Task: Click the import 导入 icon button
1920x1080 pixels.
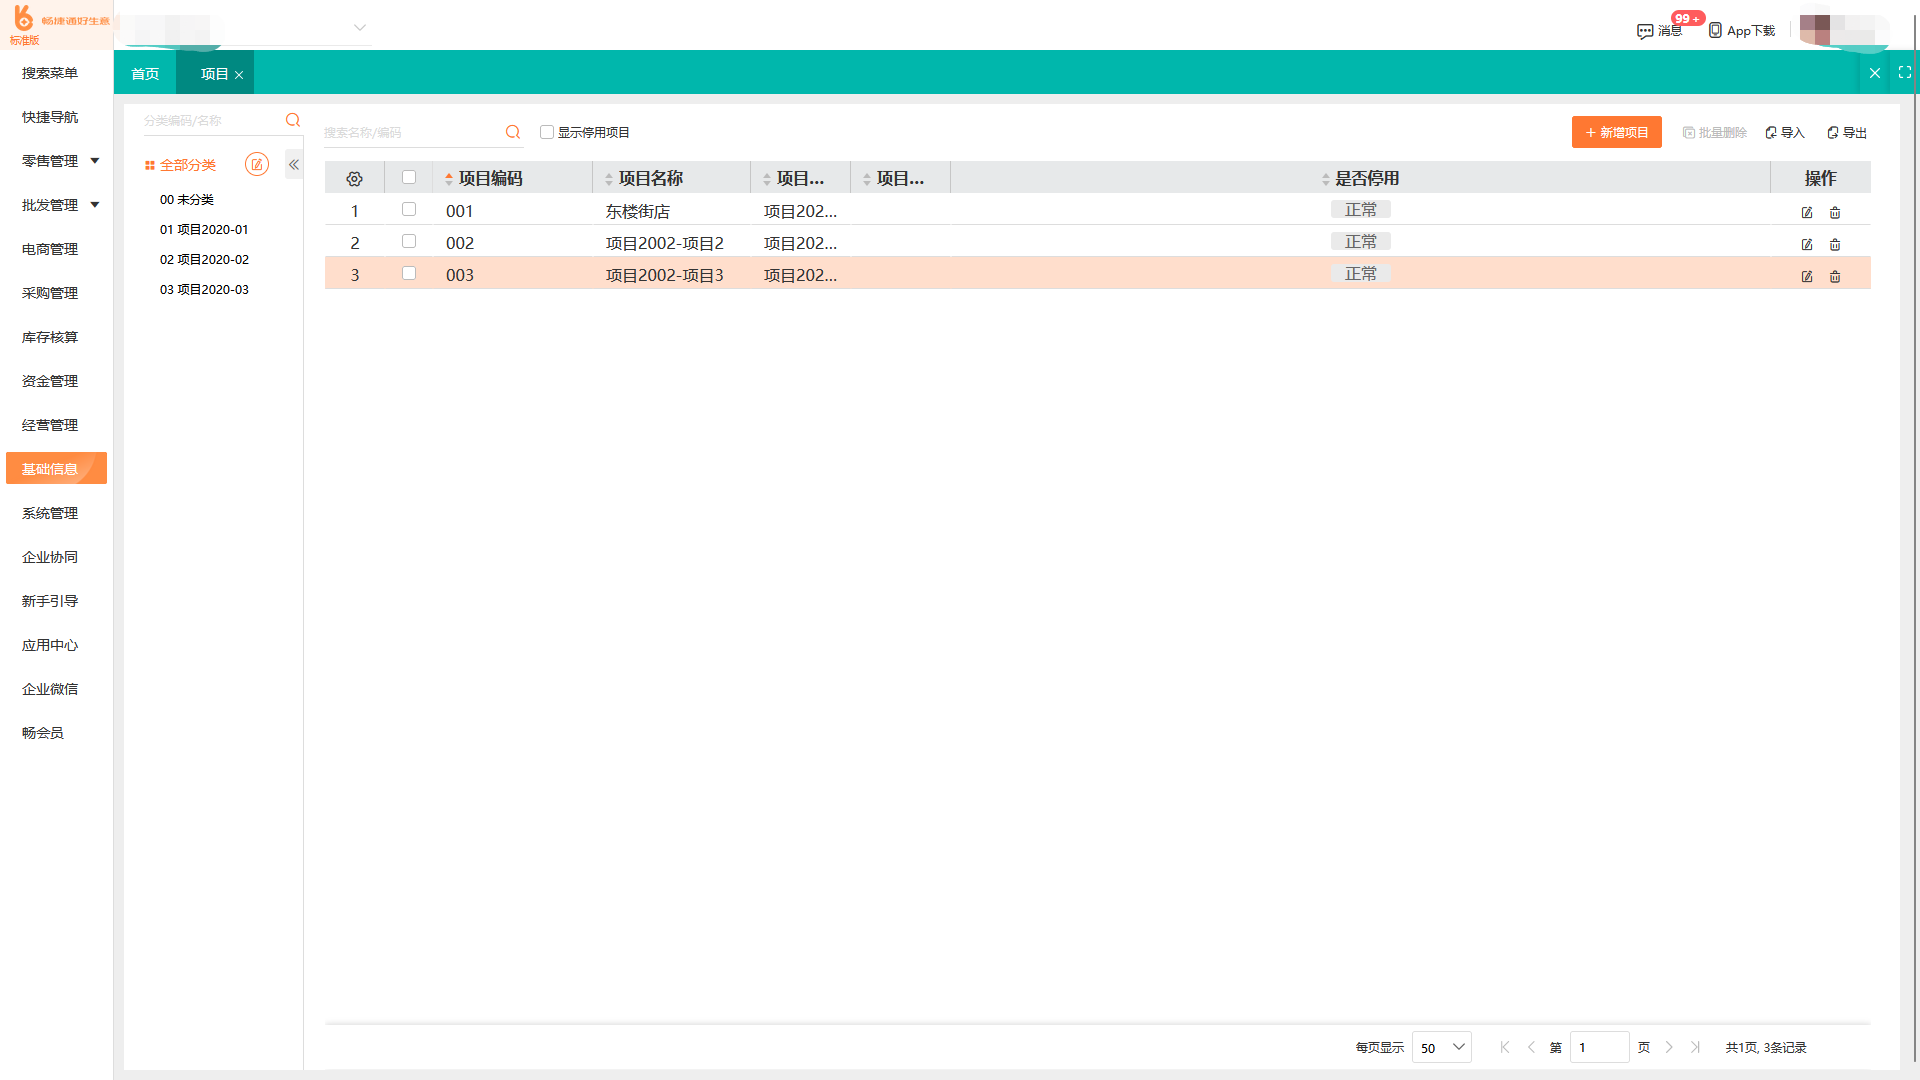Action: click(1785, 132)
